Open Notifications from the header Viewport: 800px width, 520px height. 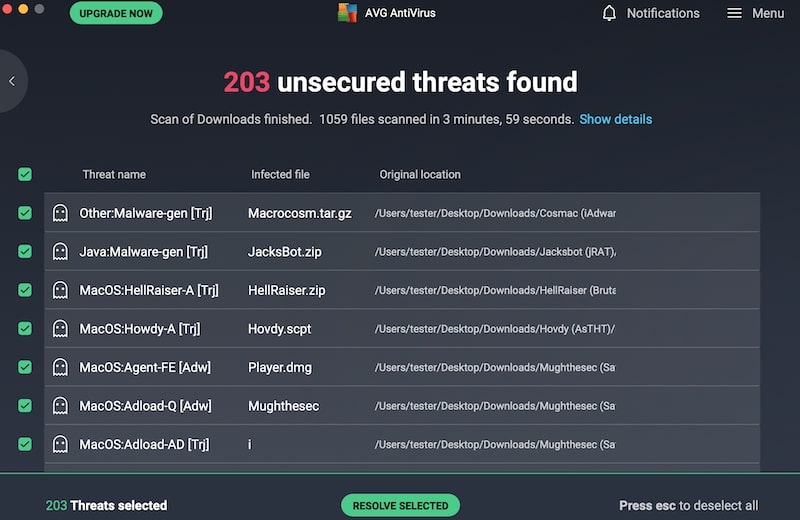click(663, 13)
